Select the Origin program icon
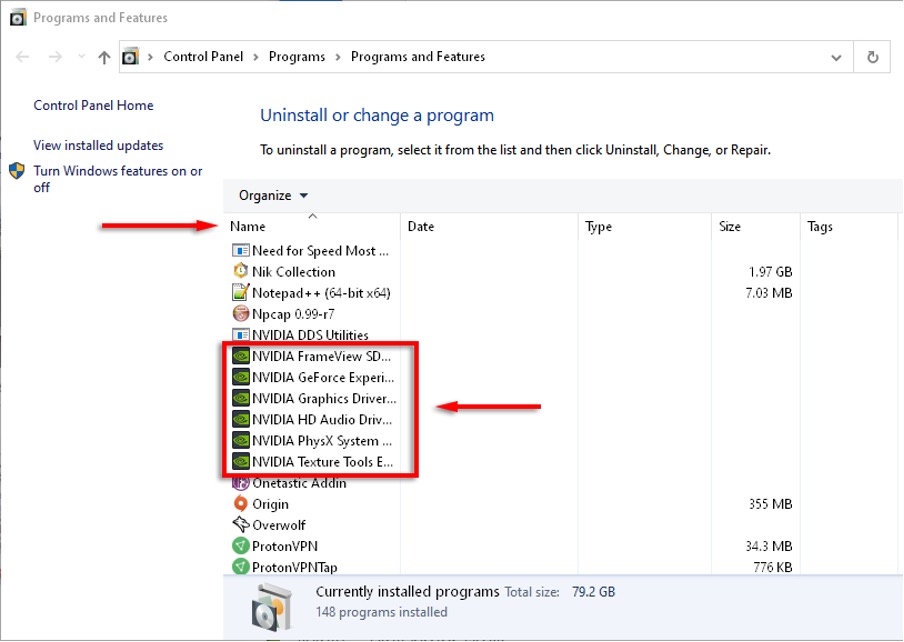The image size is (904, 642). 240,504
